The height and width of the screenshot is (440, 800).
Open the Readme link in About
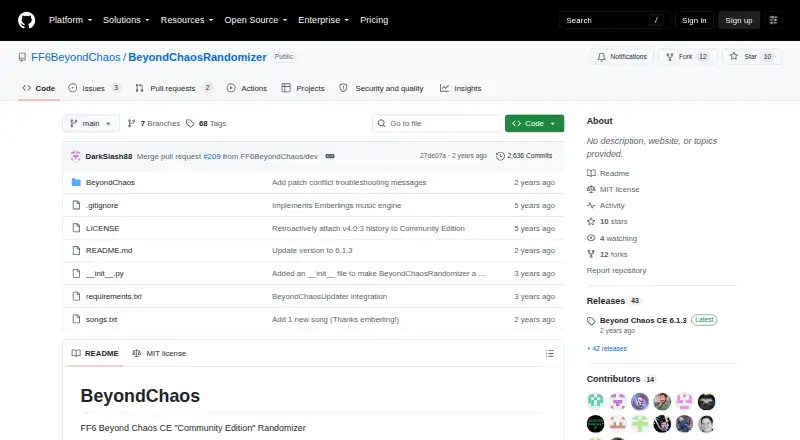coord(608,173)
